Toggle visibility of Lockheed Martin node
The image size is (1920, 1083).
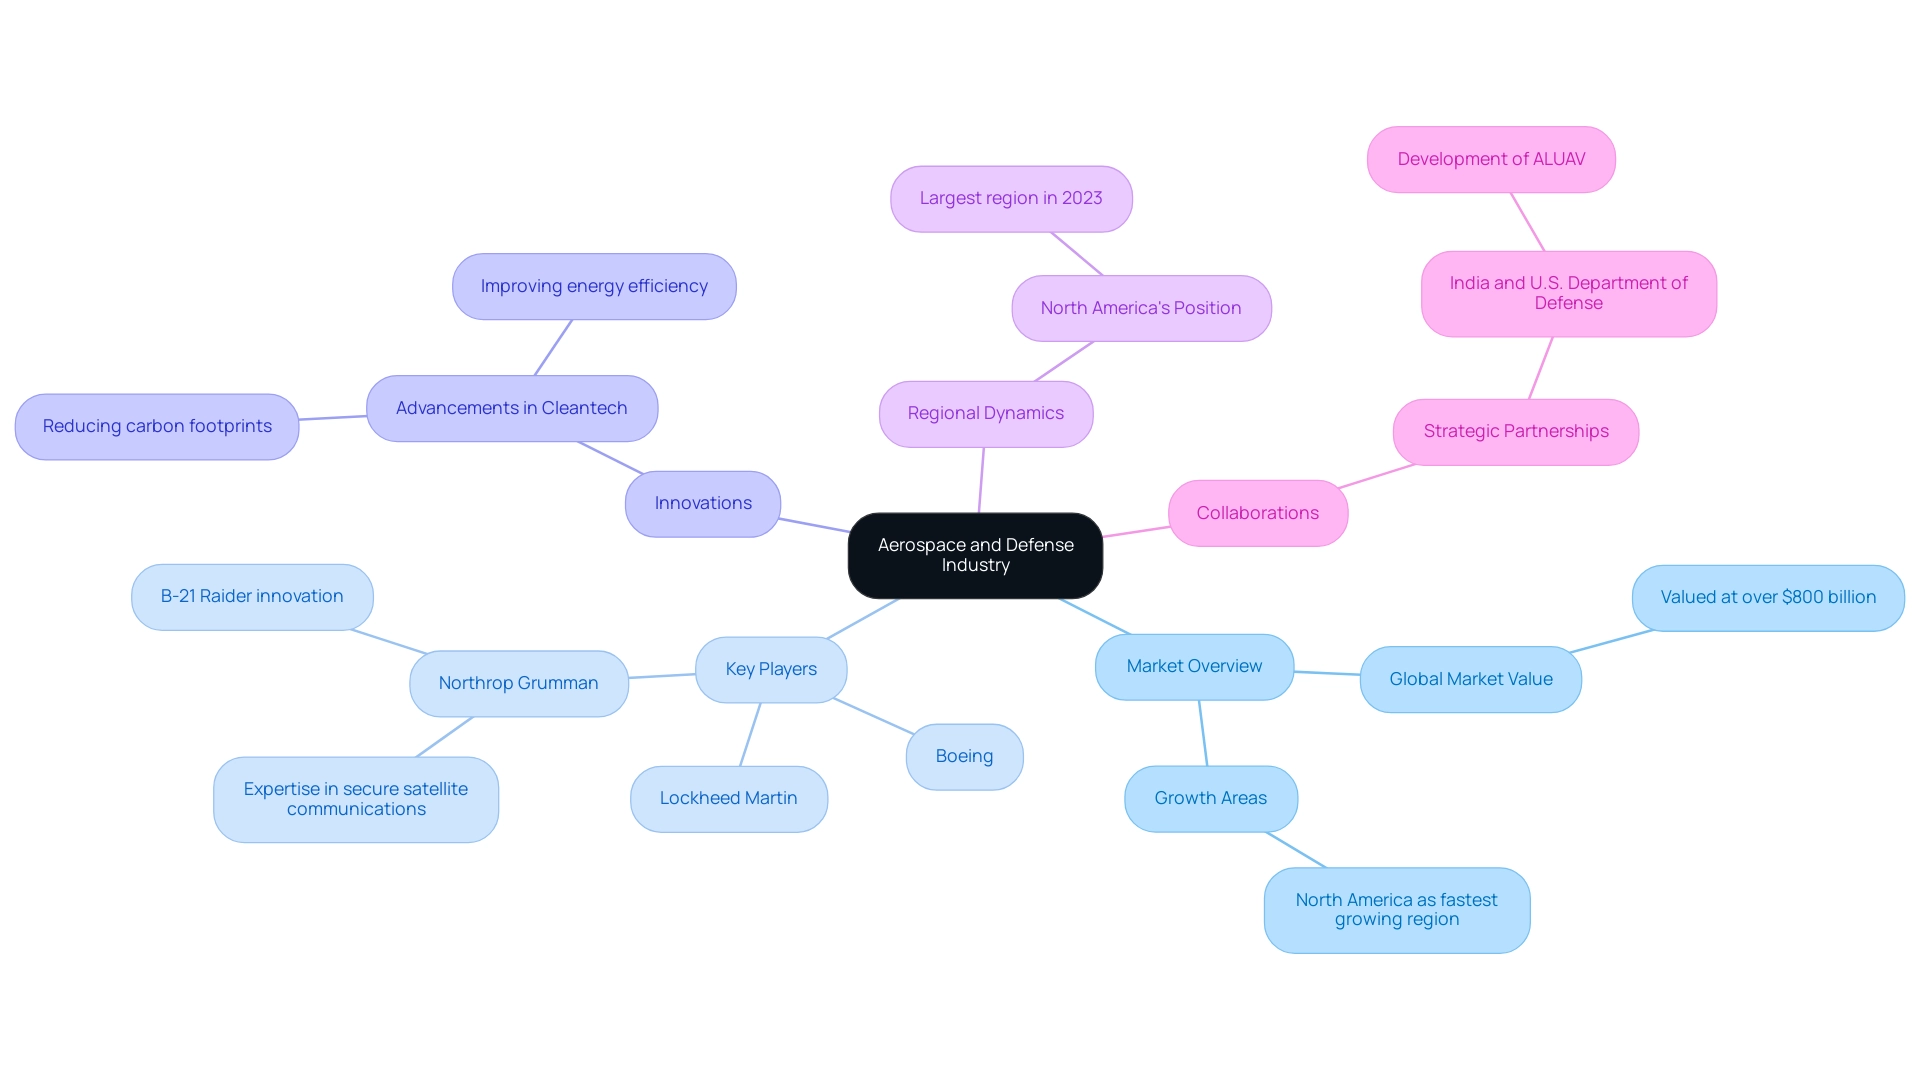(732, 797)
